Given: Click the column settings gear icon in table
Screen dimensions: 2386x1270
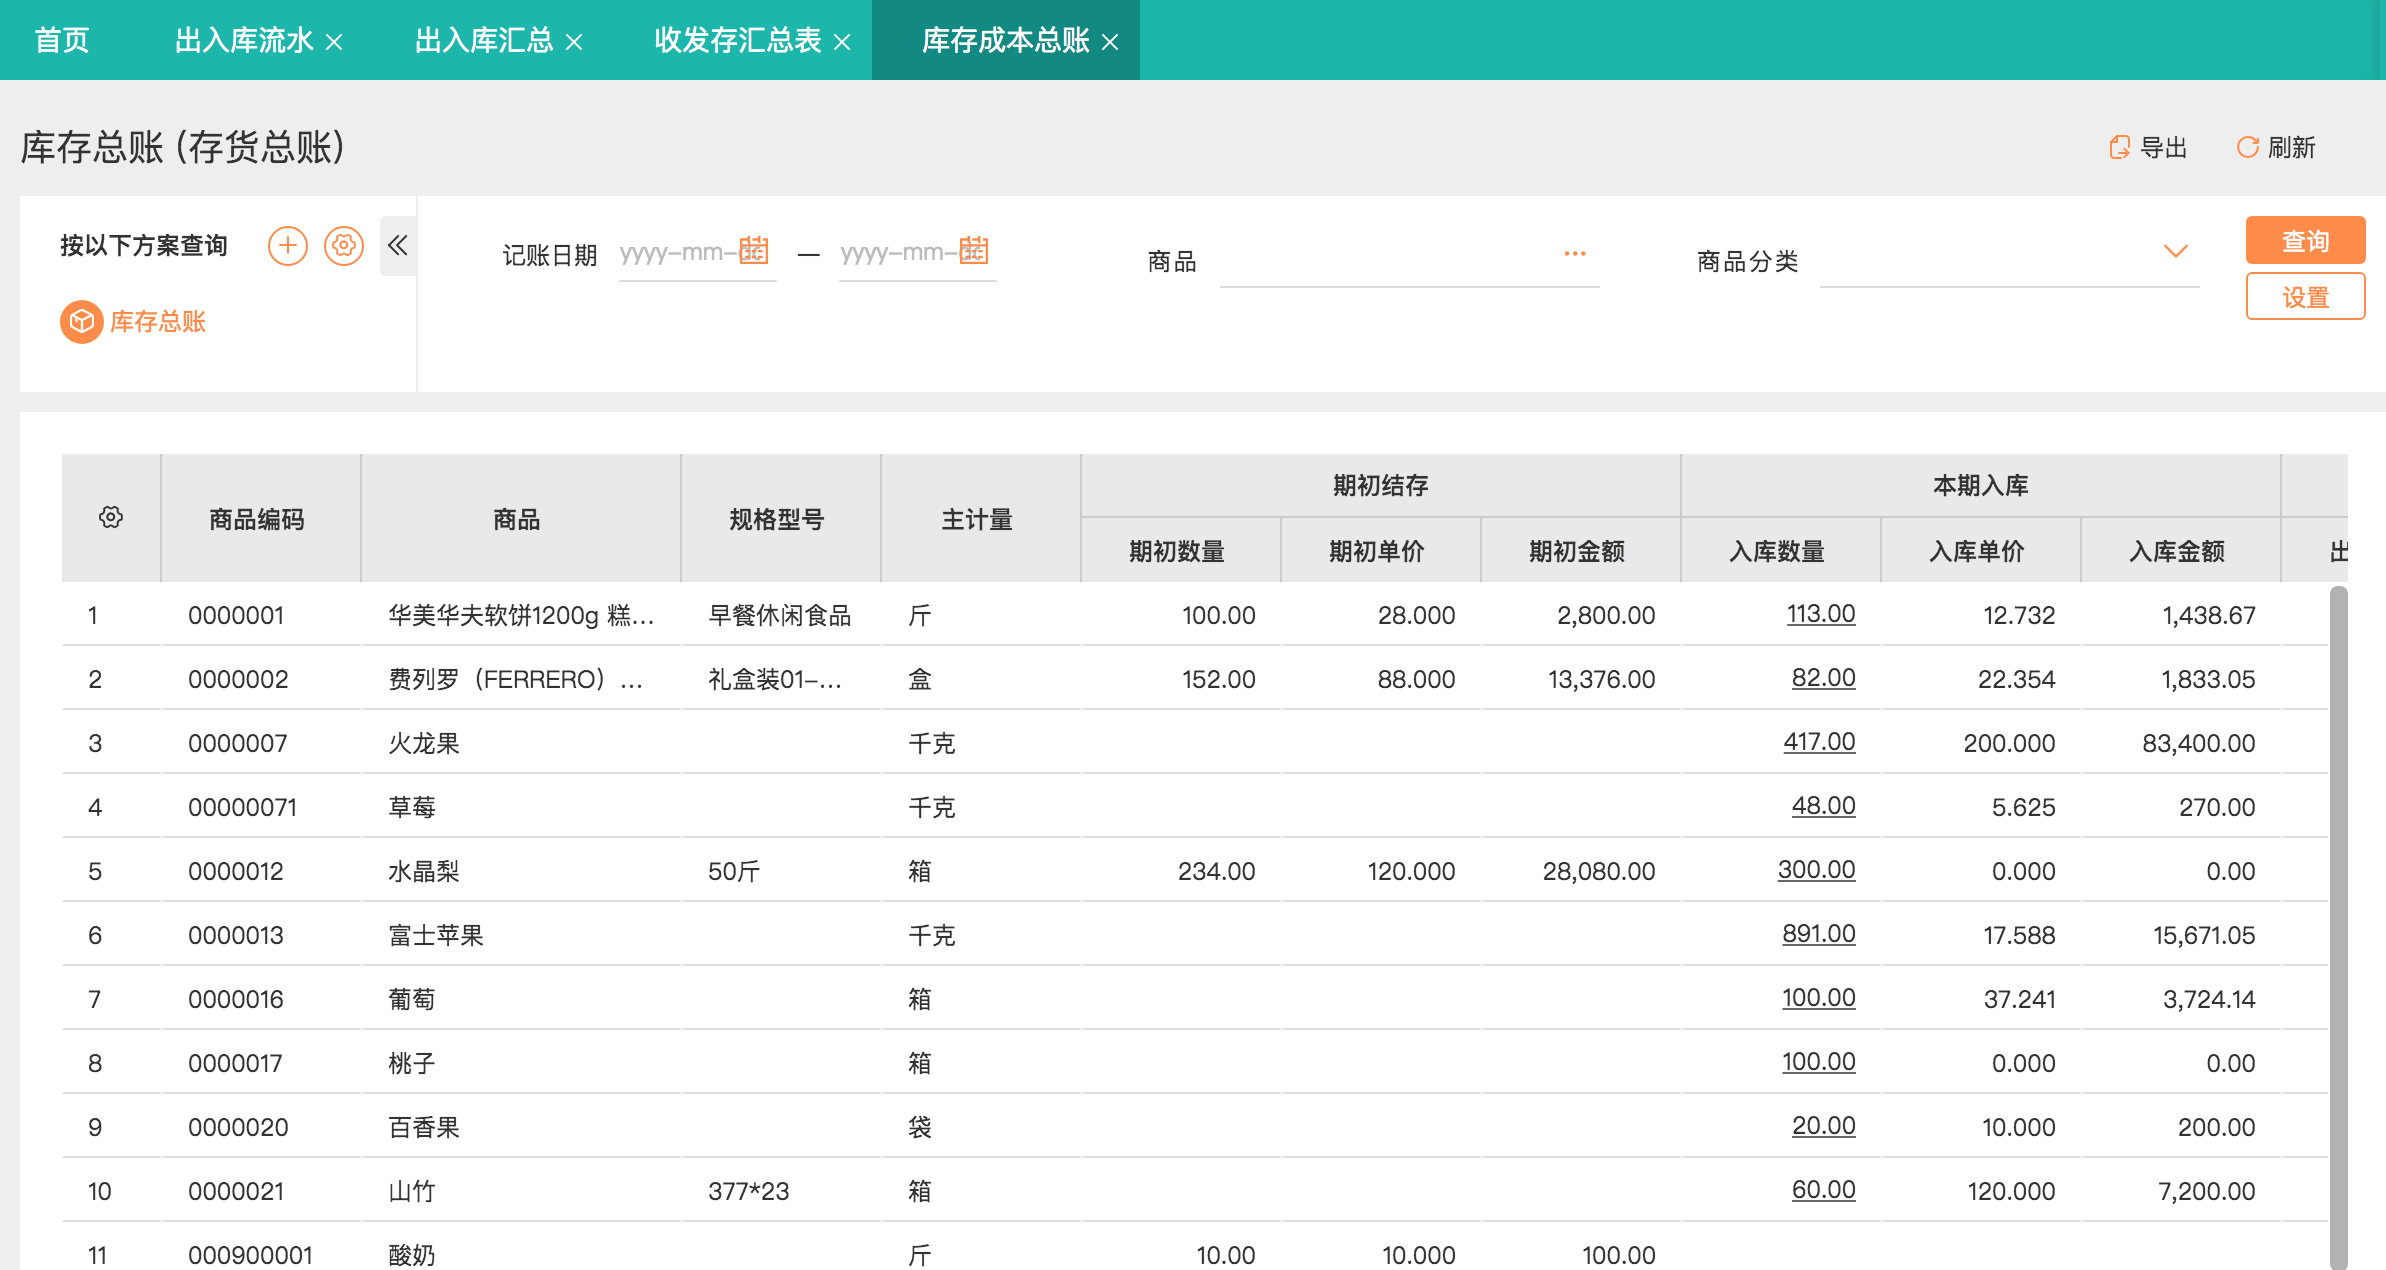Looking at the screenshot, I should (x=110, y=516).
